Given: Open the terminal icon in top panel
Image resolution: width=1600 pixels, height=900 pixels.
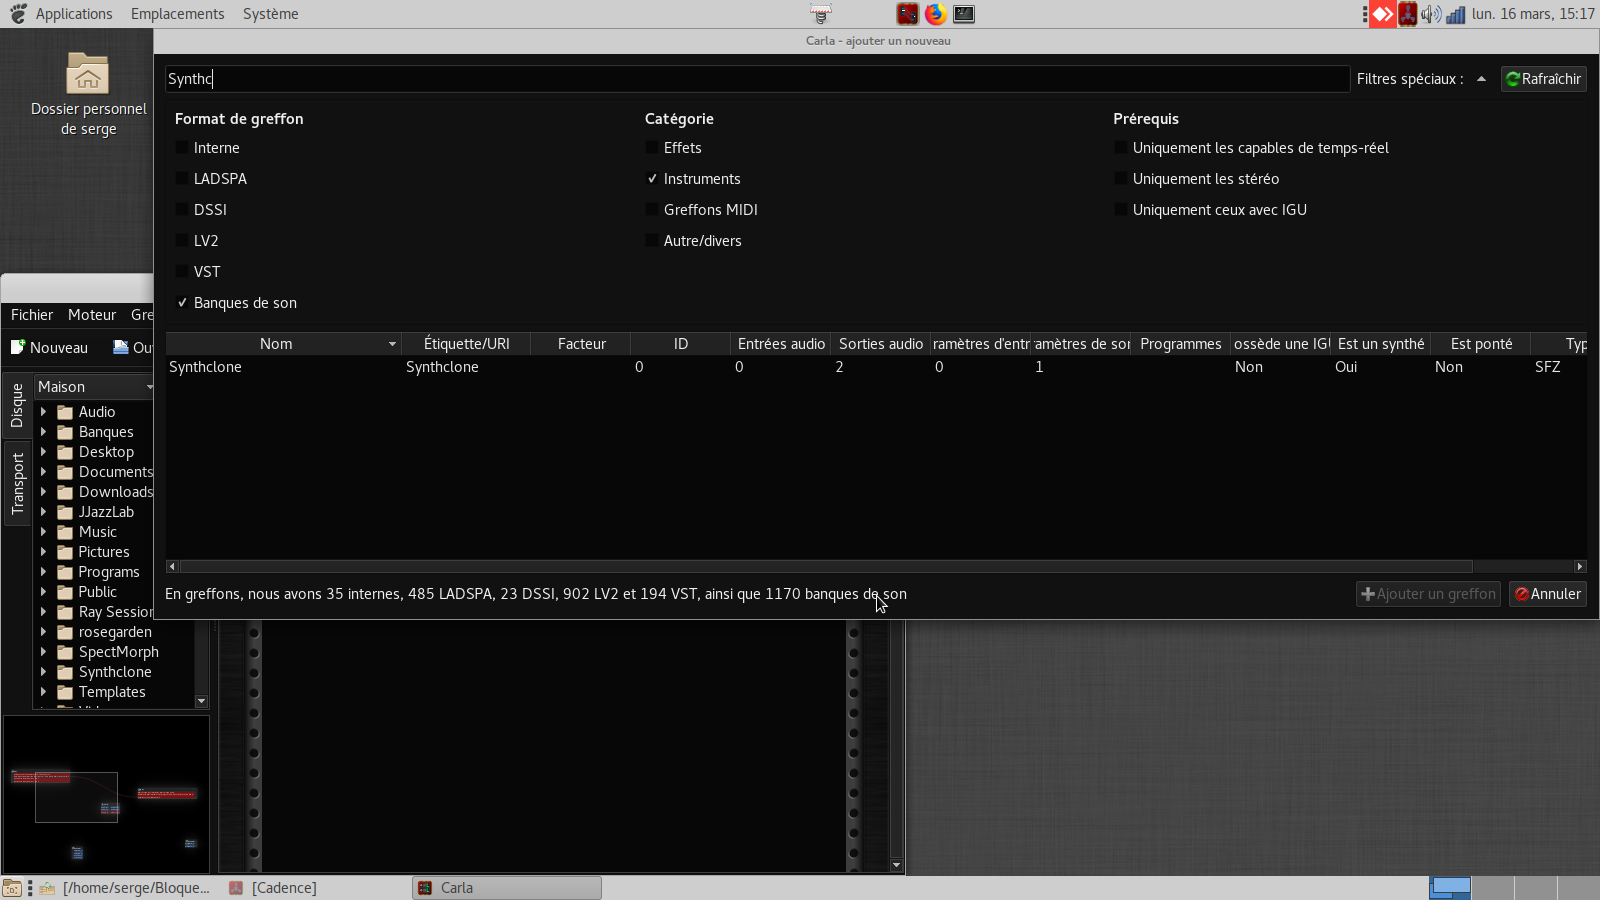Looking at the screenshot, I should 964,14.
